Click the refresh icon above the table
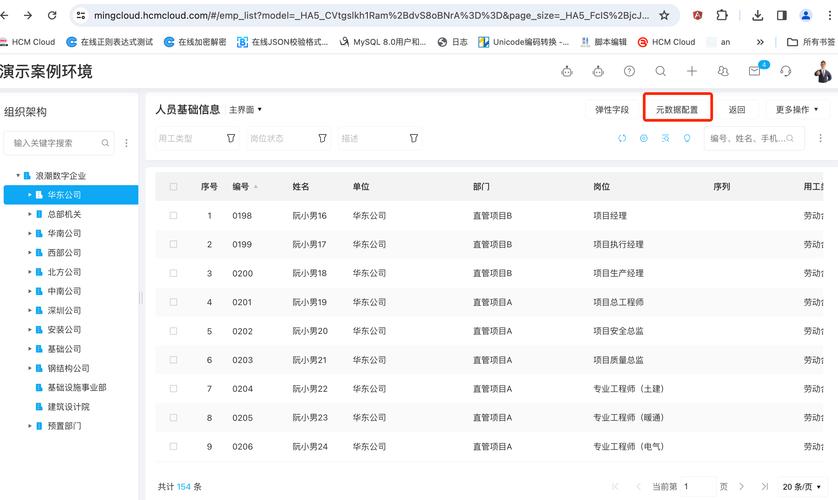 (622, 139)
